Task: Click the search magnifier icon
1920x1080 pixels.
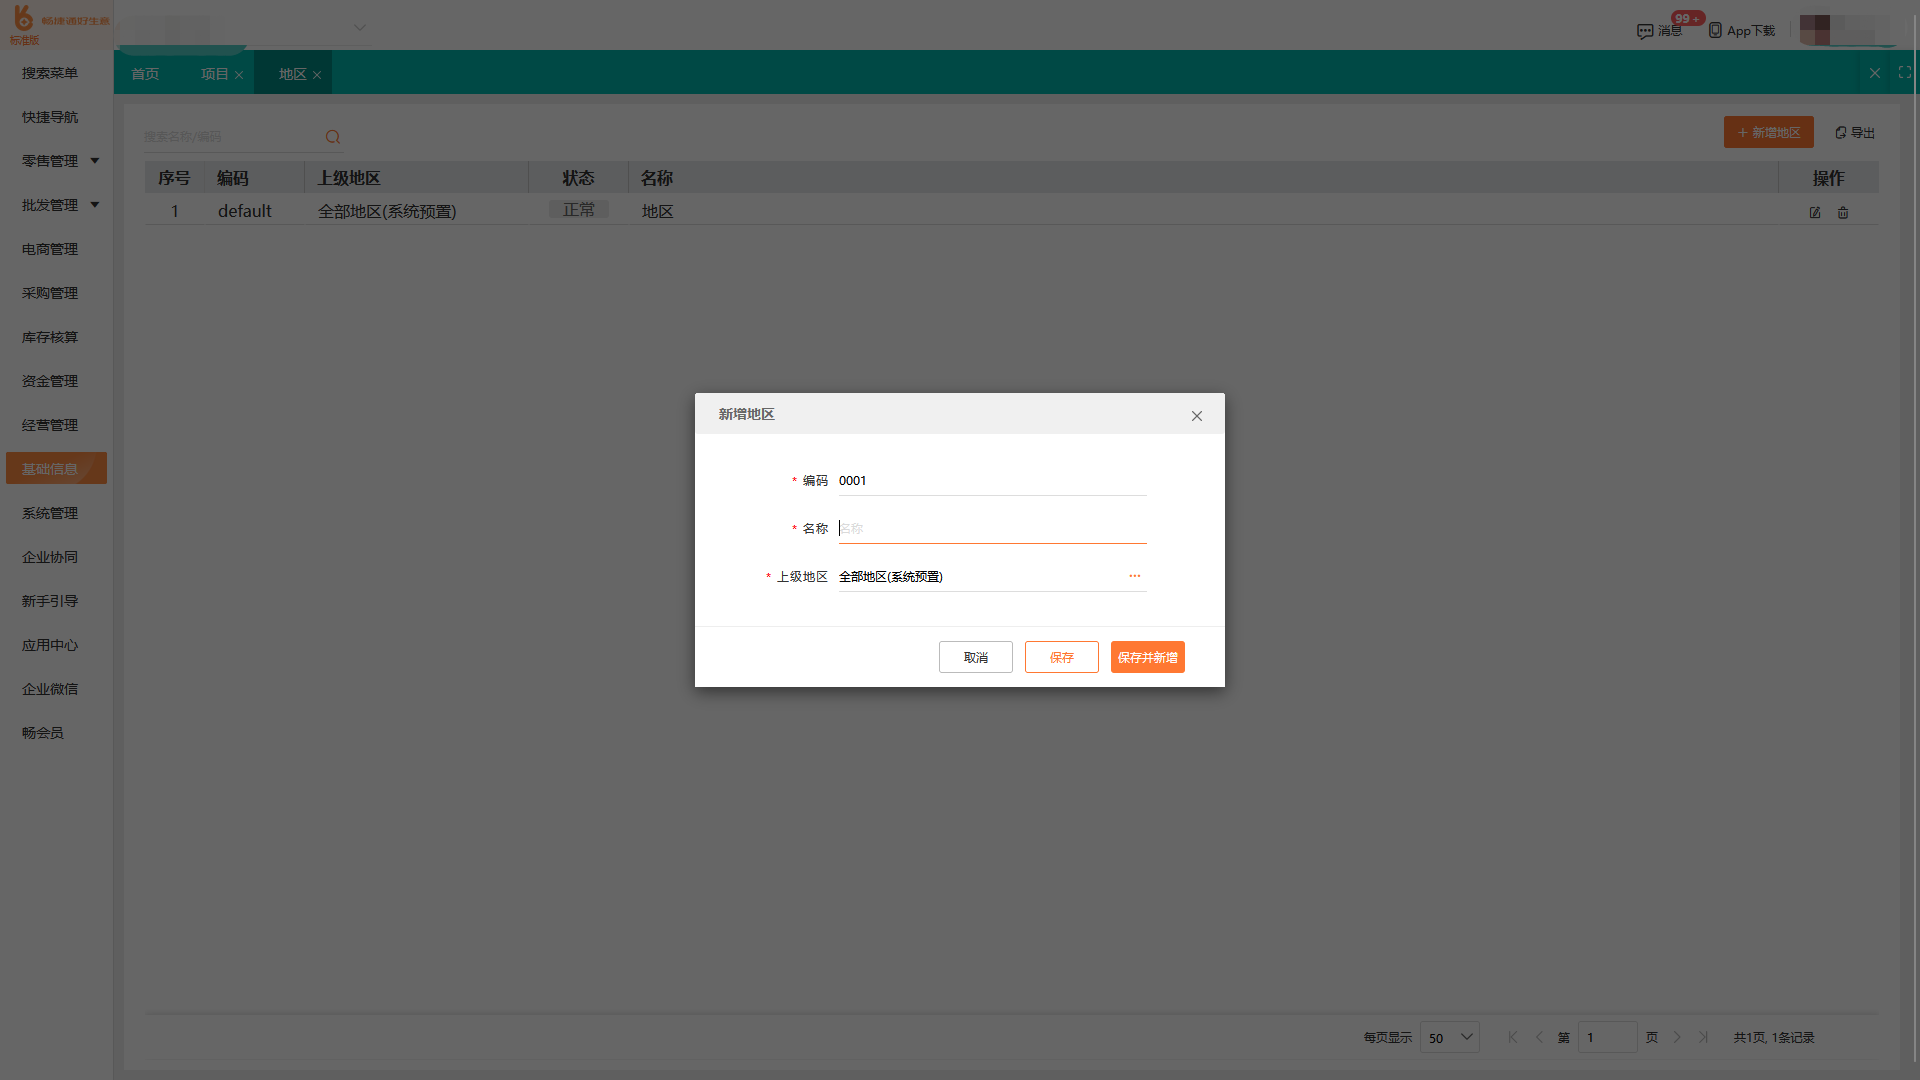Action: (x=332, y=136)
